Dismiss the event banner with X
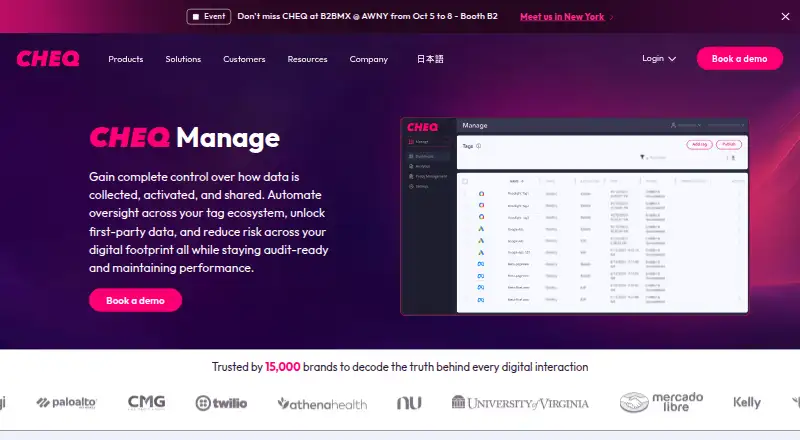 [785, 17]
